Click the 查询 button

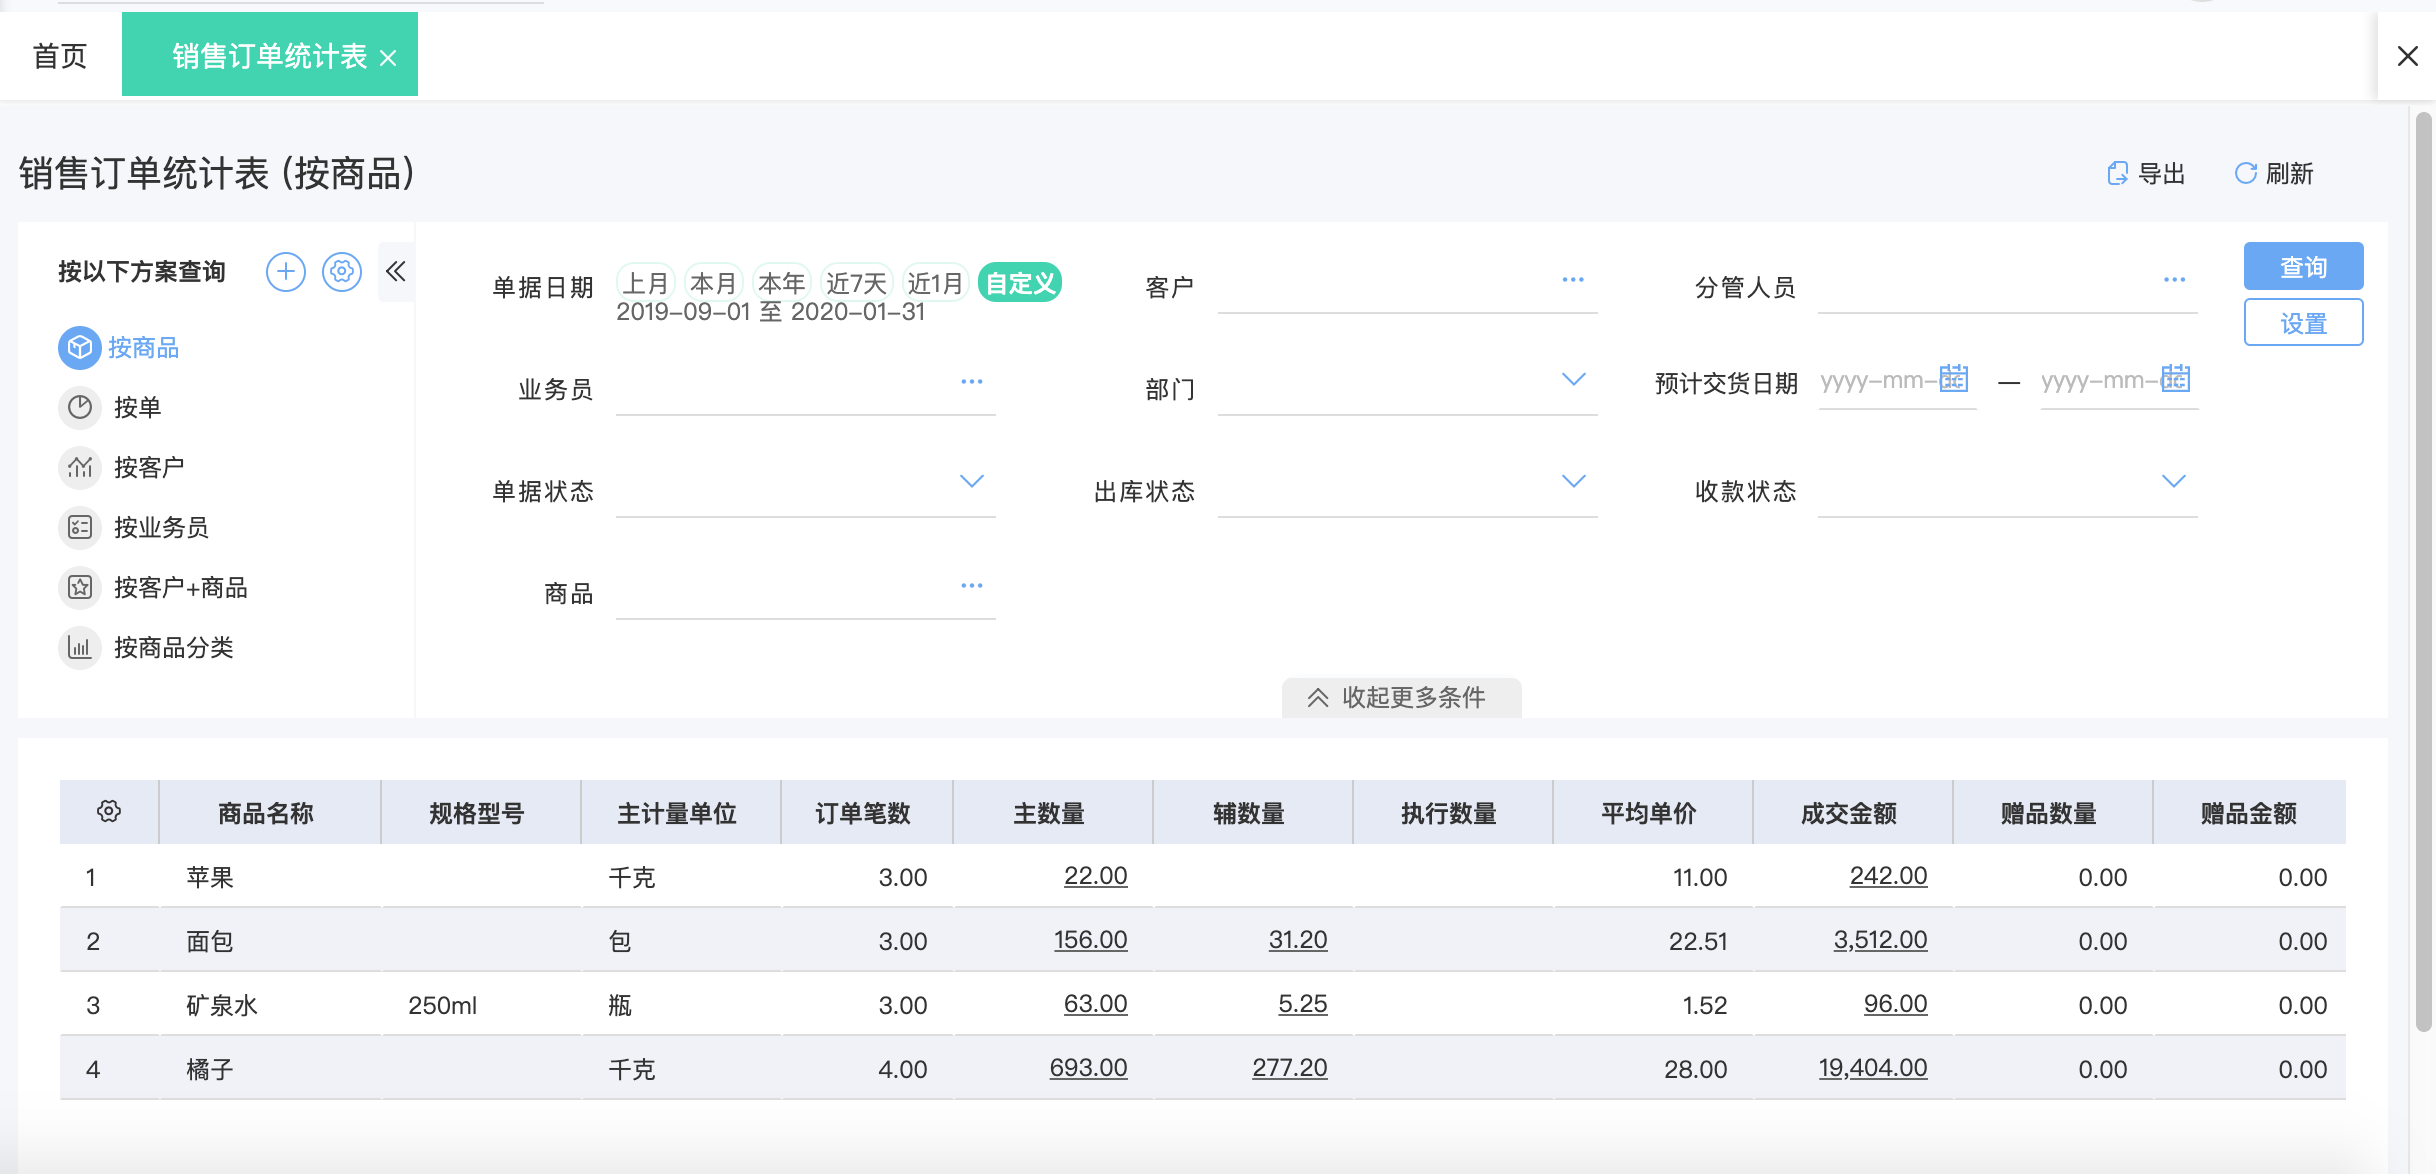pyautogui.click(x=2306, y=267)
